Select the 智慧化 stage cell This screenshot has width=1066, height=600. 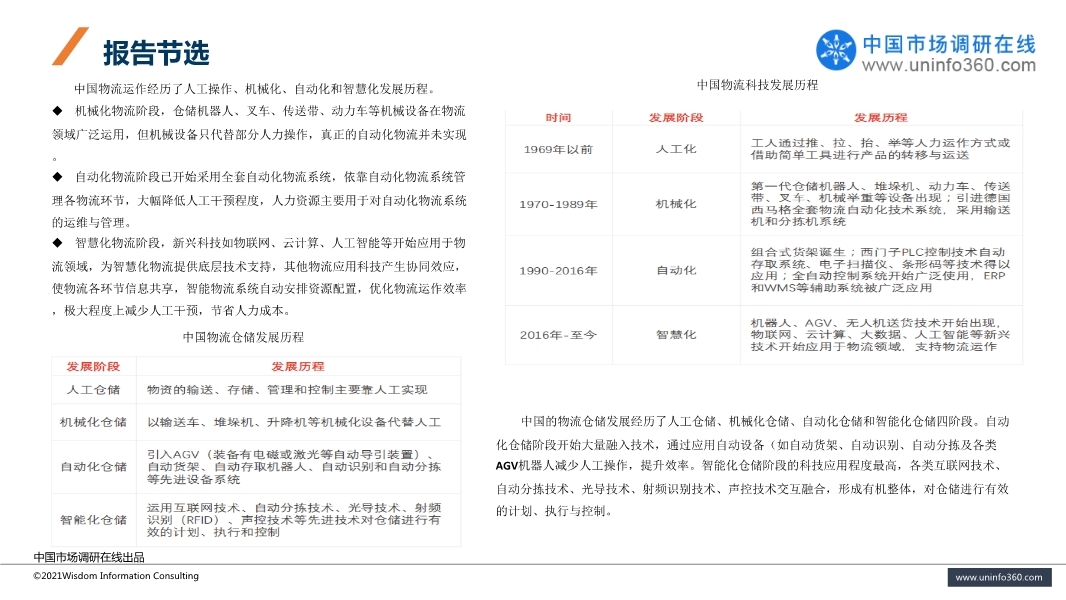coord(676,335)
